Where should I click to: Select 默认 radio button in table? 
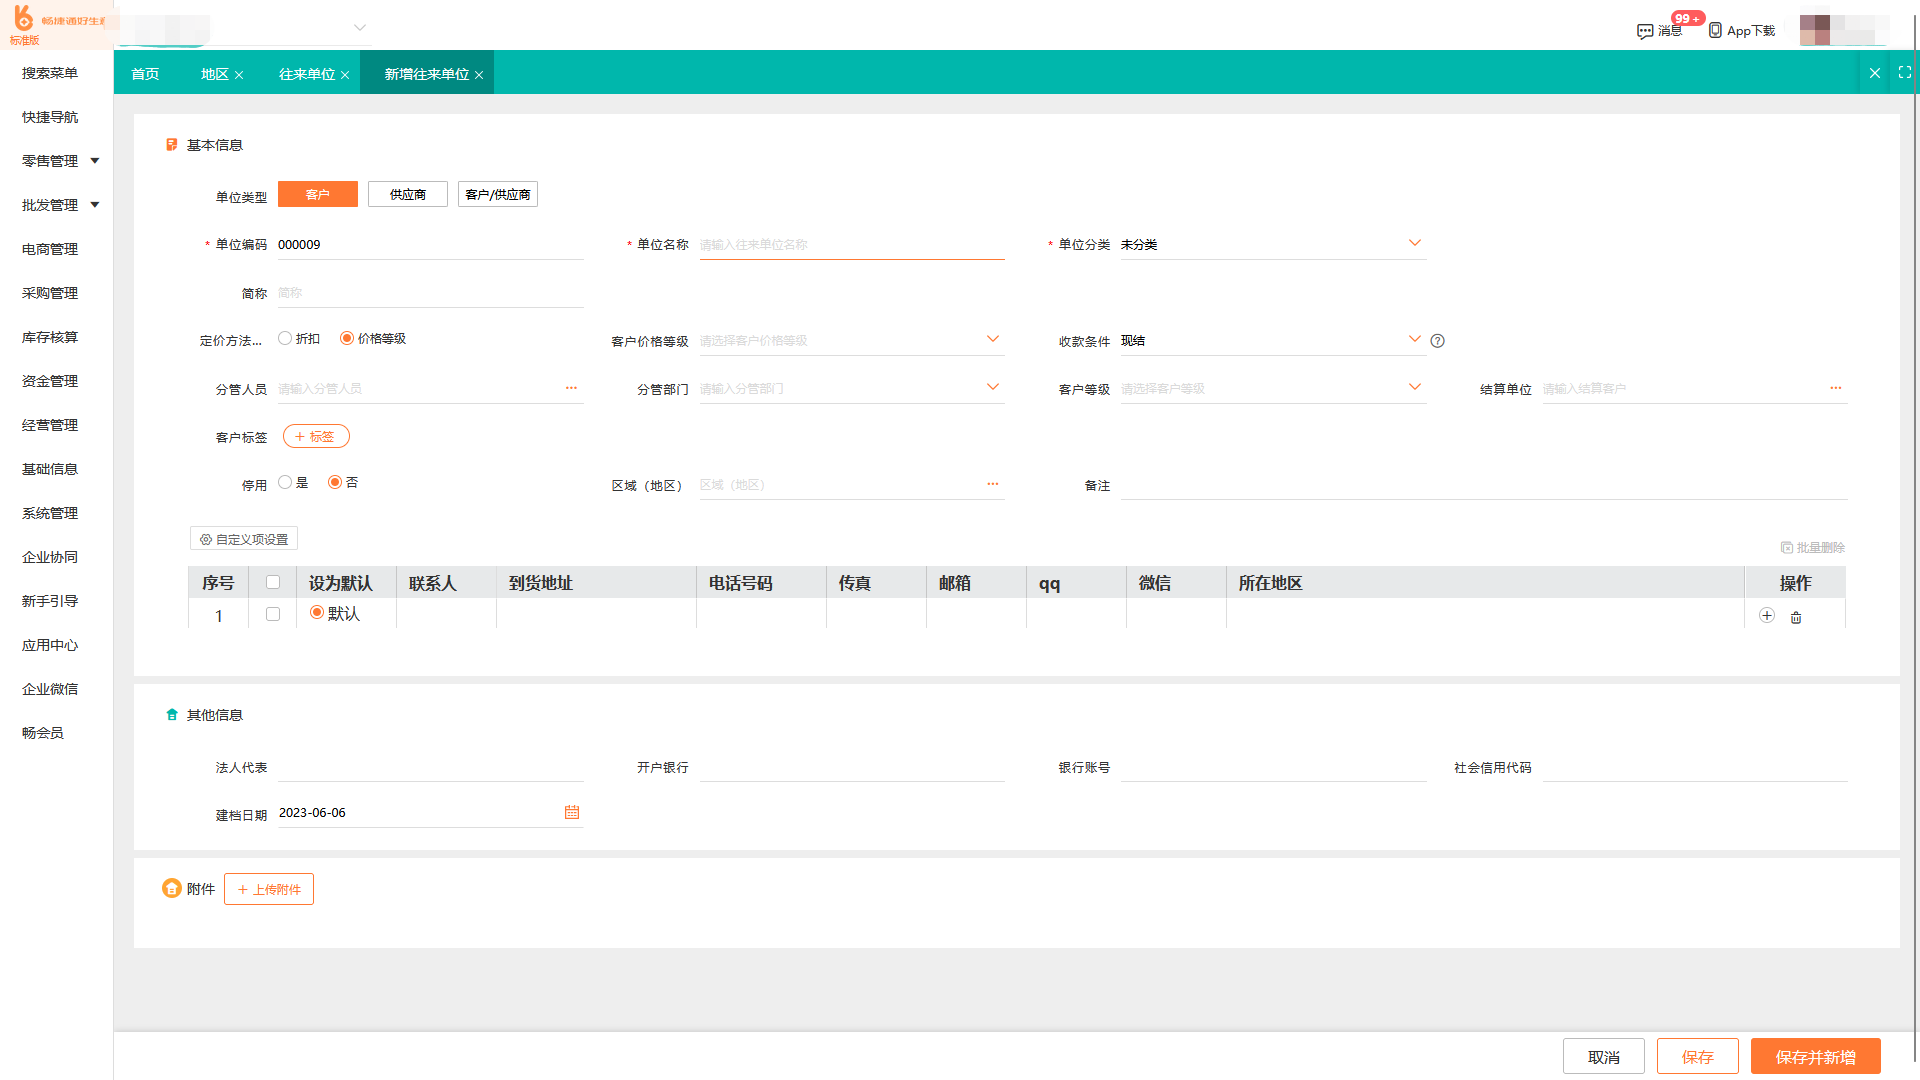click(x=316, y=615)
